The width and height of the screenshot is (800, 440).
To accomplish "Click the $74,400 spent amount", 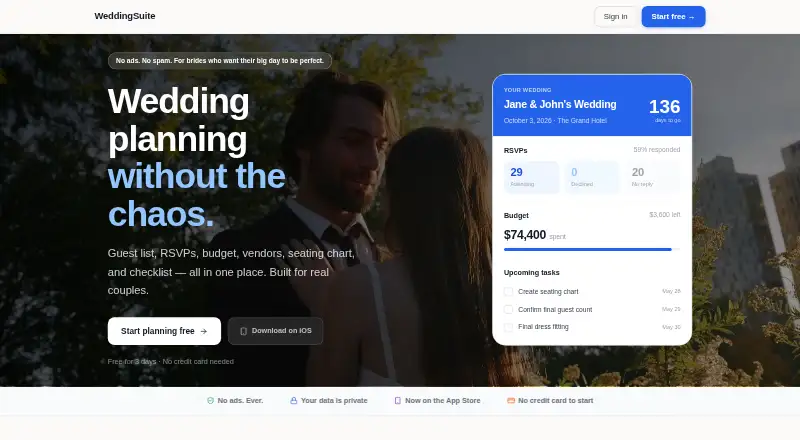I will point(534,235).
